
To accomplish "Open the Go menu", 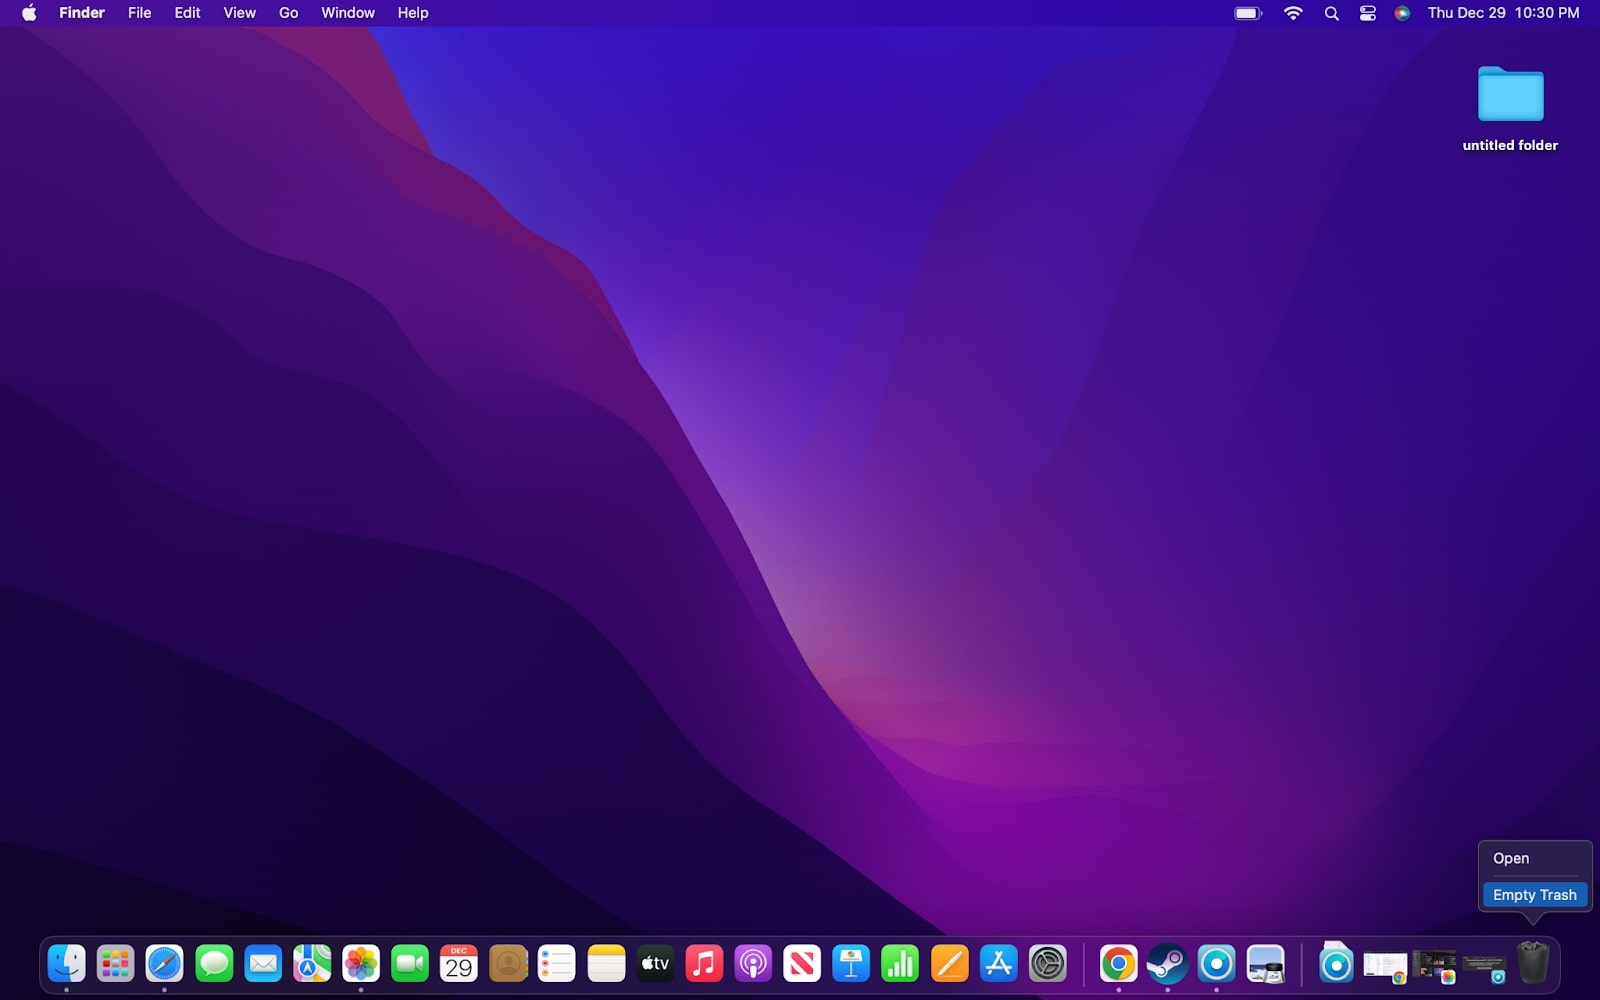I will (287, 13).
